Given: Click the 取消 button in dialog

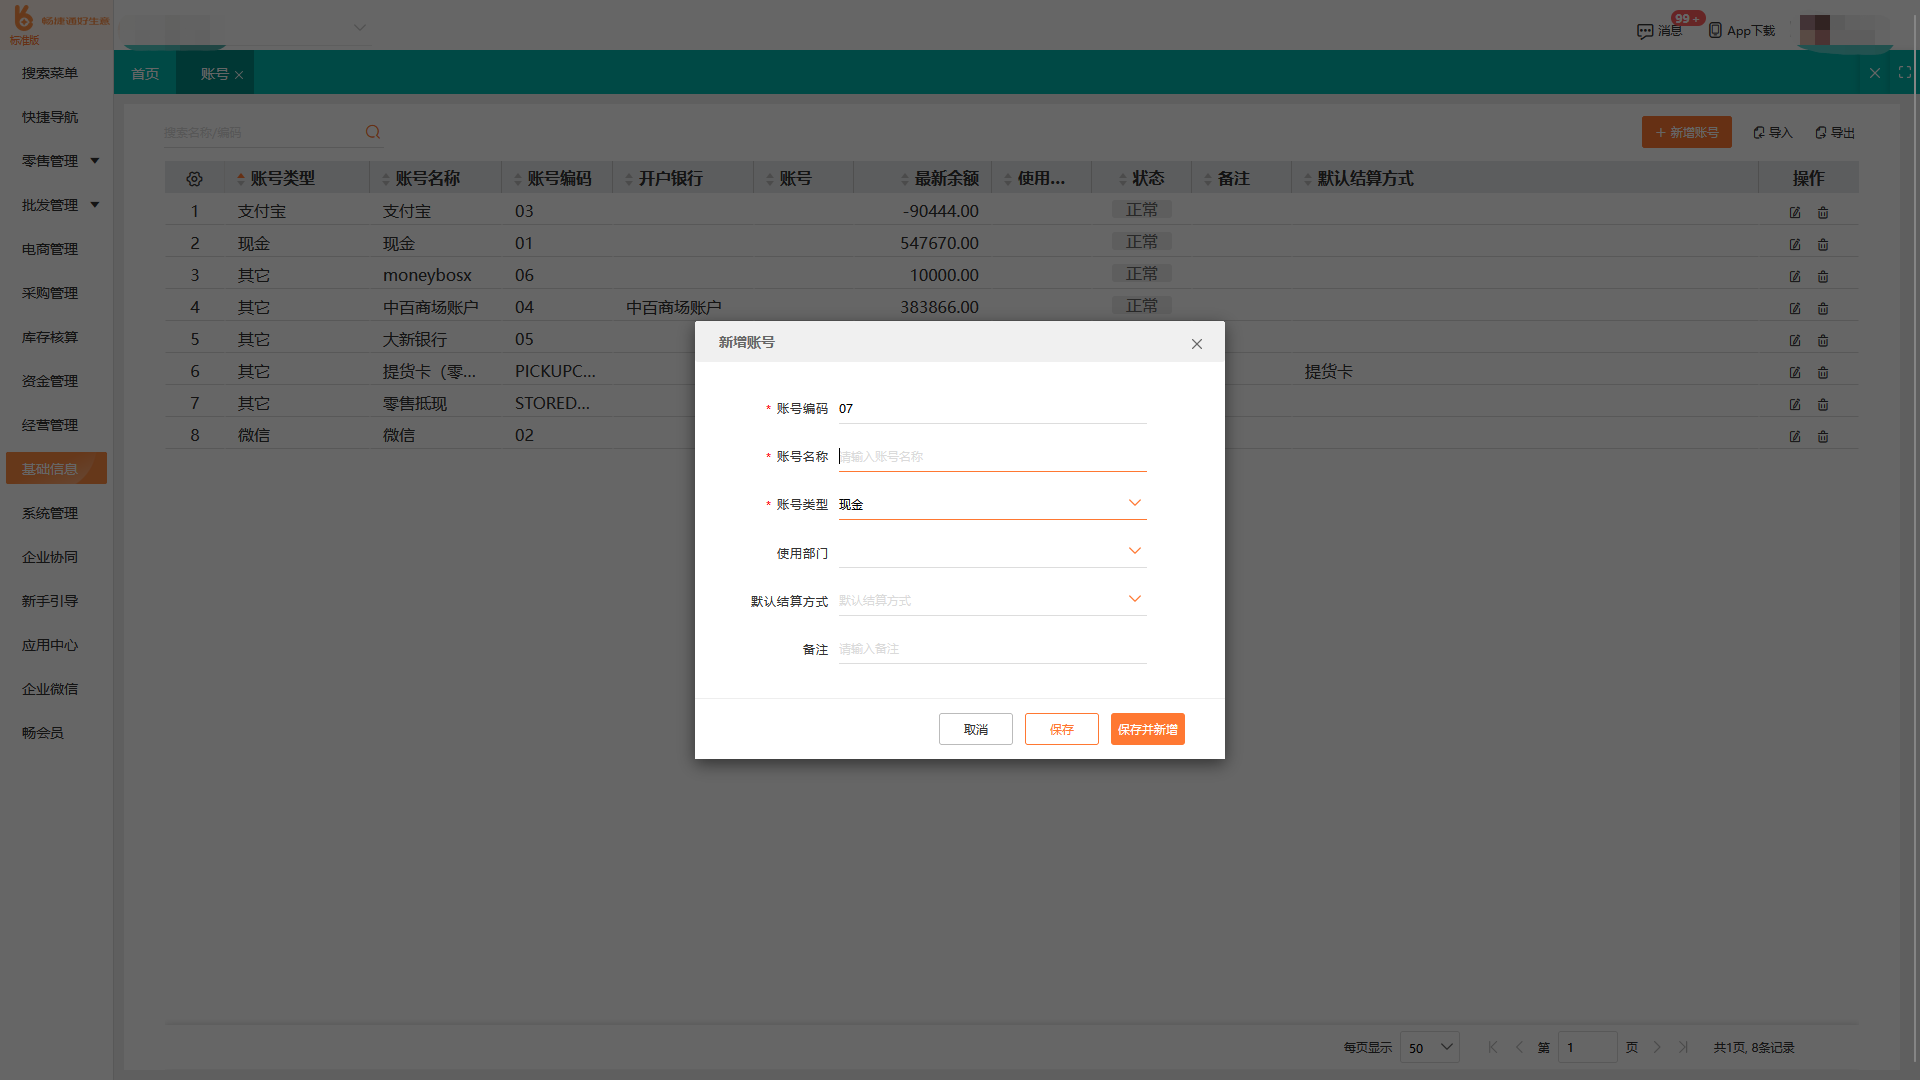Looking at the screenshot, I should (x=976, y=729).
